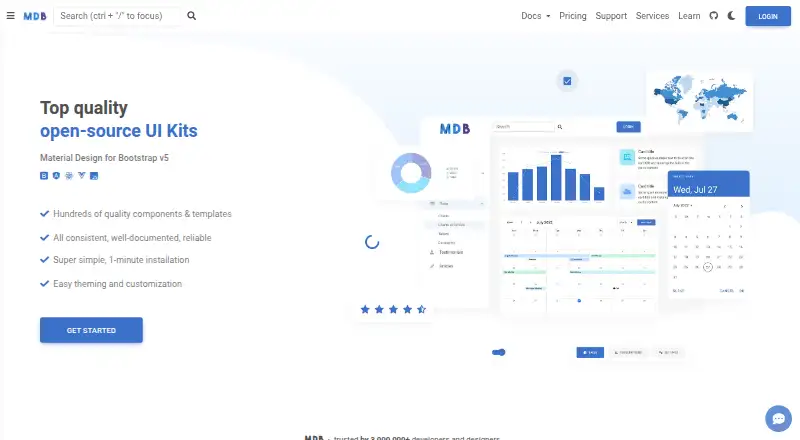800x440 pixels.
Task: Click "open-source UI Kits" headline
Action: [x=118, y=131]
